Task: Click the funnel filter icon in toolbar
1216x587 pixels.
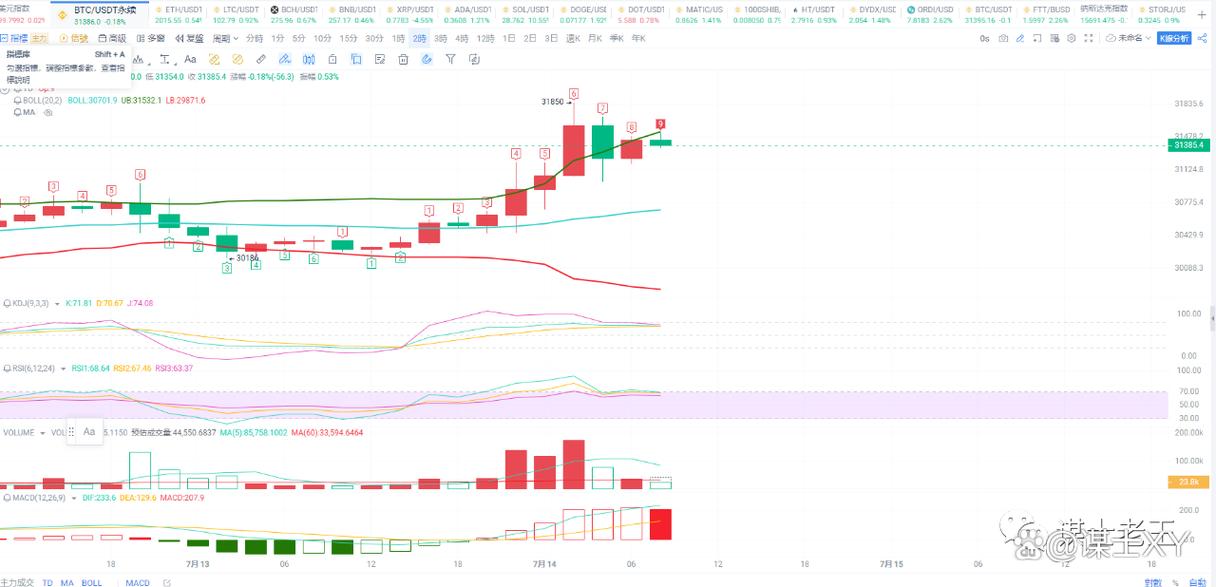Action: coord(450,59)
